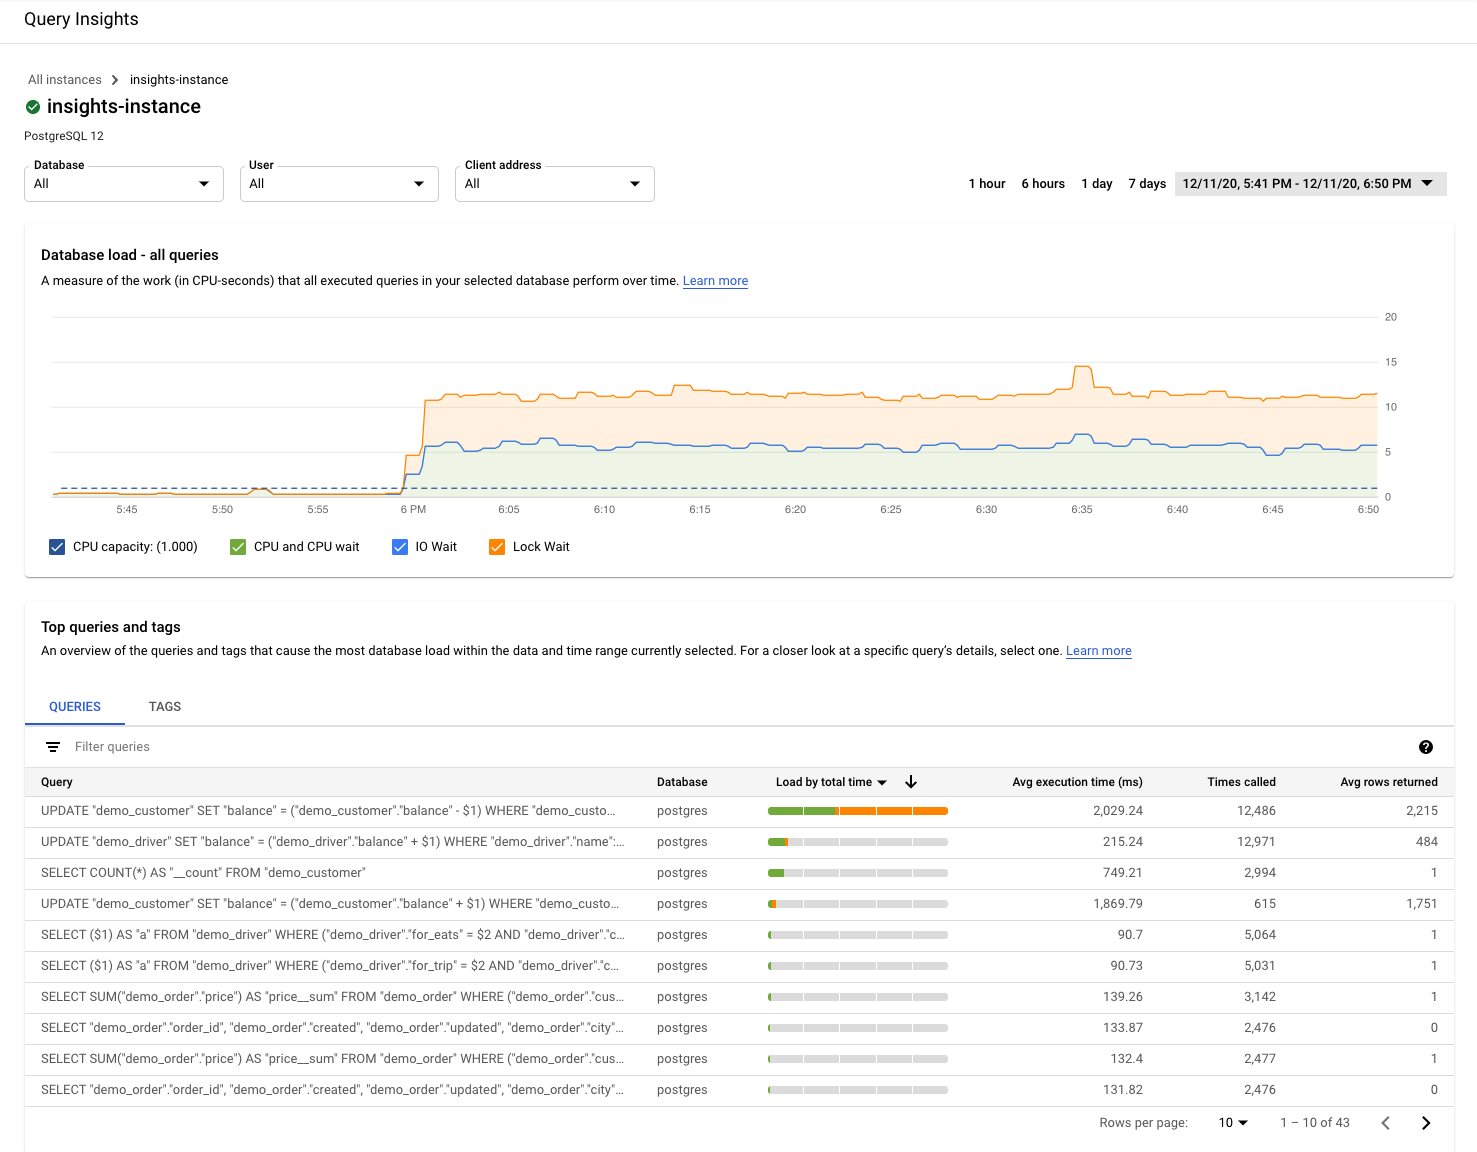This screenshot has width=1477, height=1152.
Task: Switch to the TAGS tab
Action: [x=164, y=706]
